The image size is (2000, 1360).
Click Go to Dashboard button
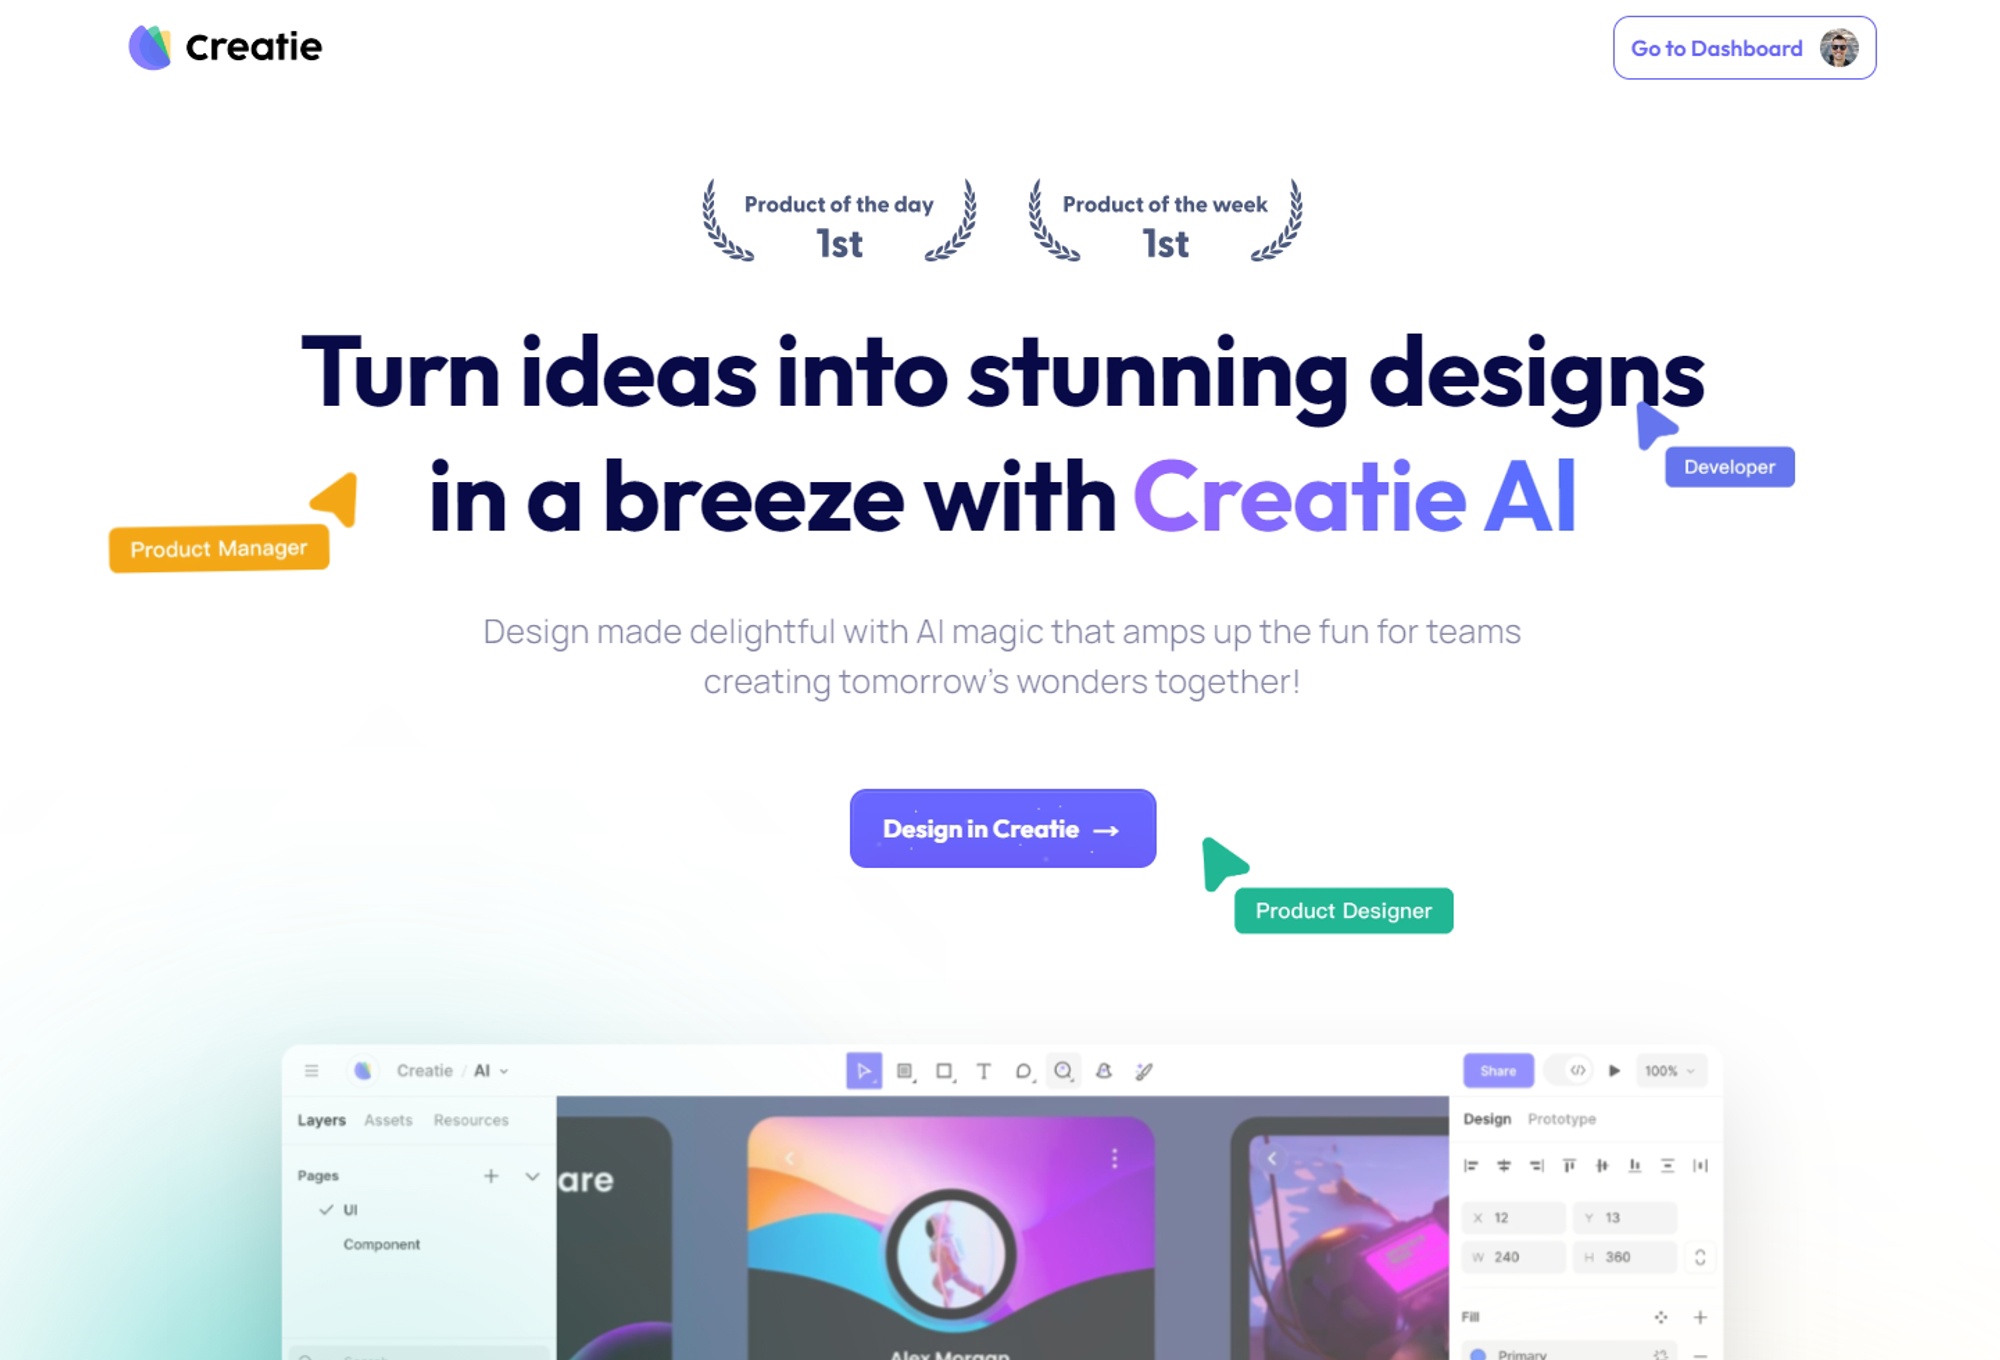(x=1747, y=47)
